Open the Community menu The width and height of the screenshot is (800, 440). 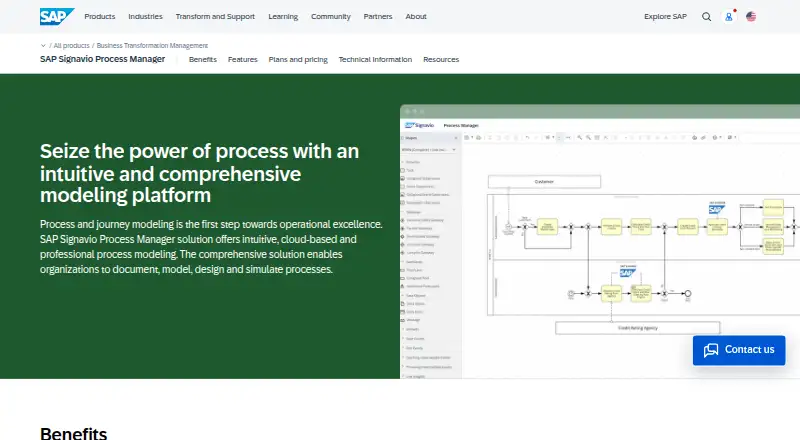pos(331,16)
